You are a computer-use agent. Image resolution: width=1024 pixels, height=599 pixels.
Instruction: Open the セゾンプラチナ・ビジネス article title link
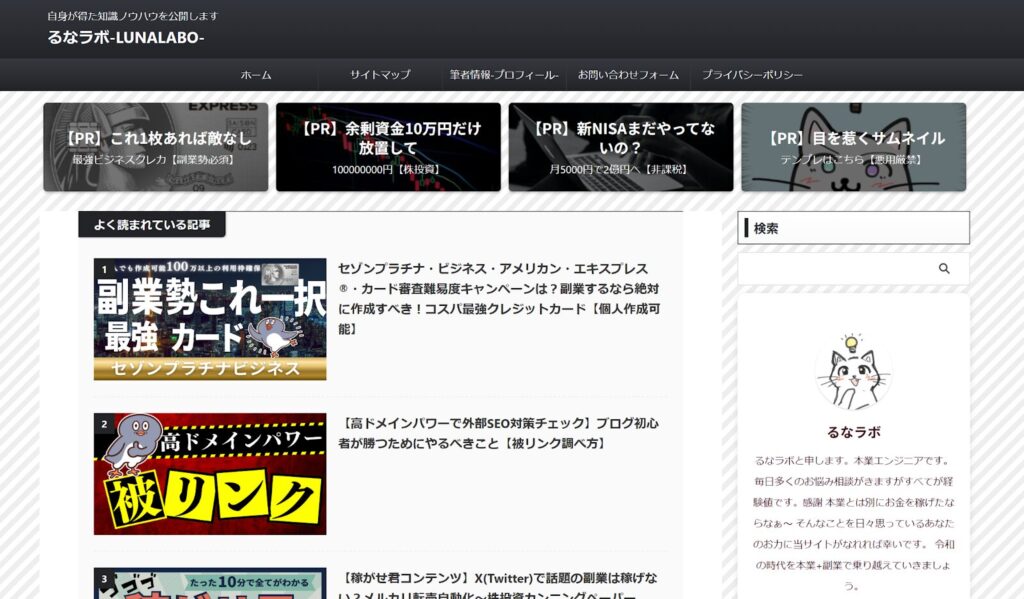pyautogui.click(x=498, y=298)
